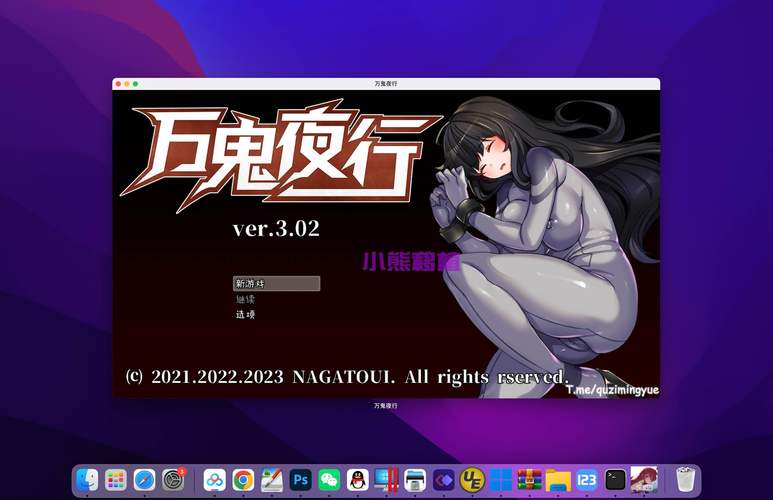Launch Safari from the dock

[x=145, y=480]
